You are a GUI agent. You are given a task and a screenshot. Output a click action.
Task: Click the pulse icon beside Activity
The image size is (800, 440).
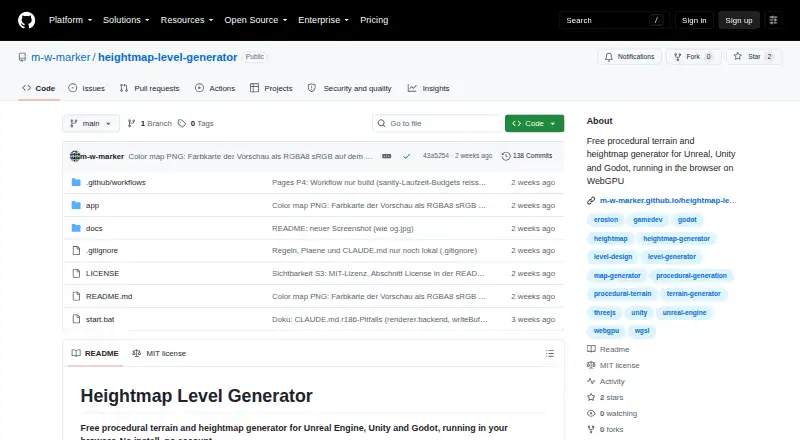[591, 381]
